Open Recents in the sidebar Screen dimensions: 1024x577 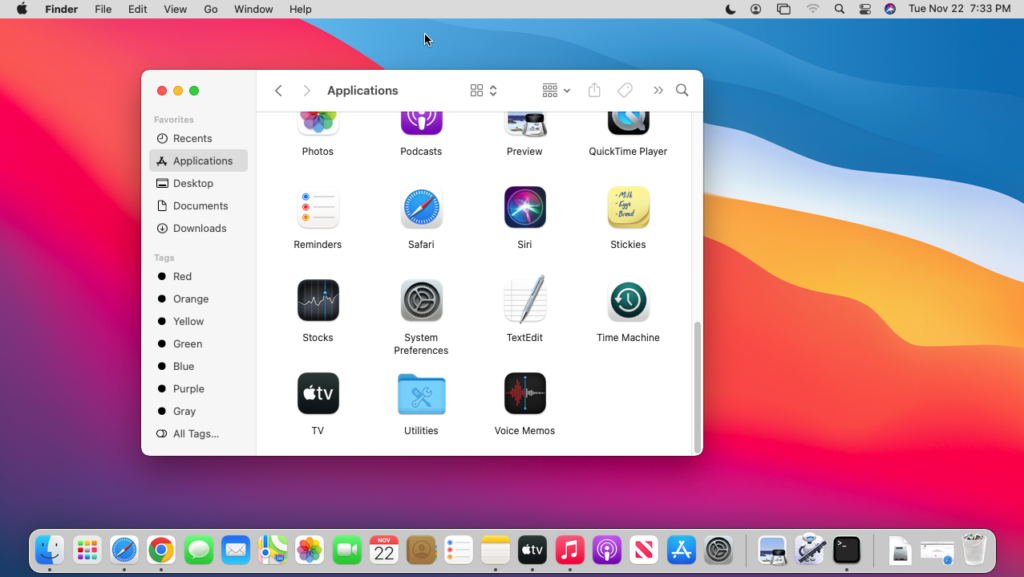[199, 138]
